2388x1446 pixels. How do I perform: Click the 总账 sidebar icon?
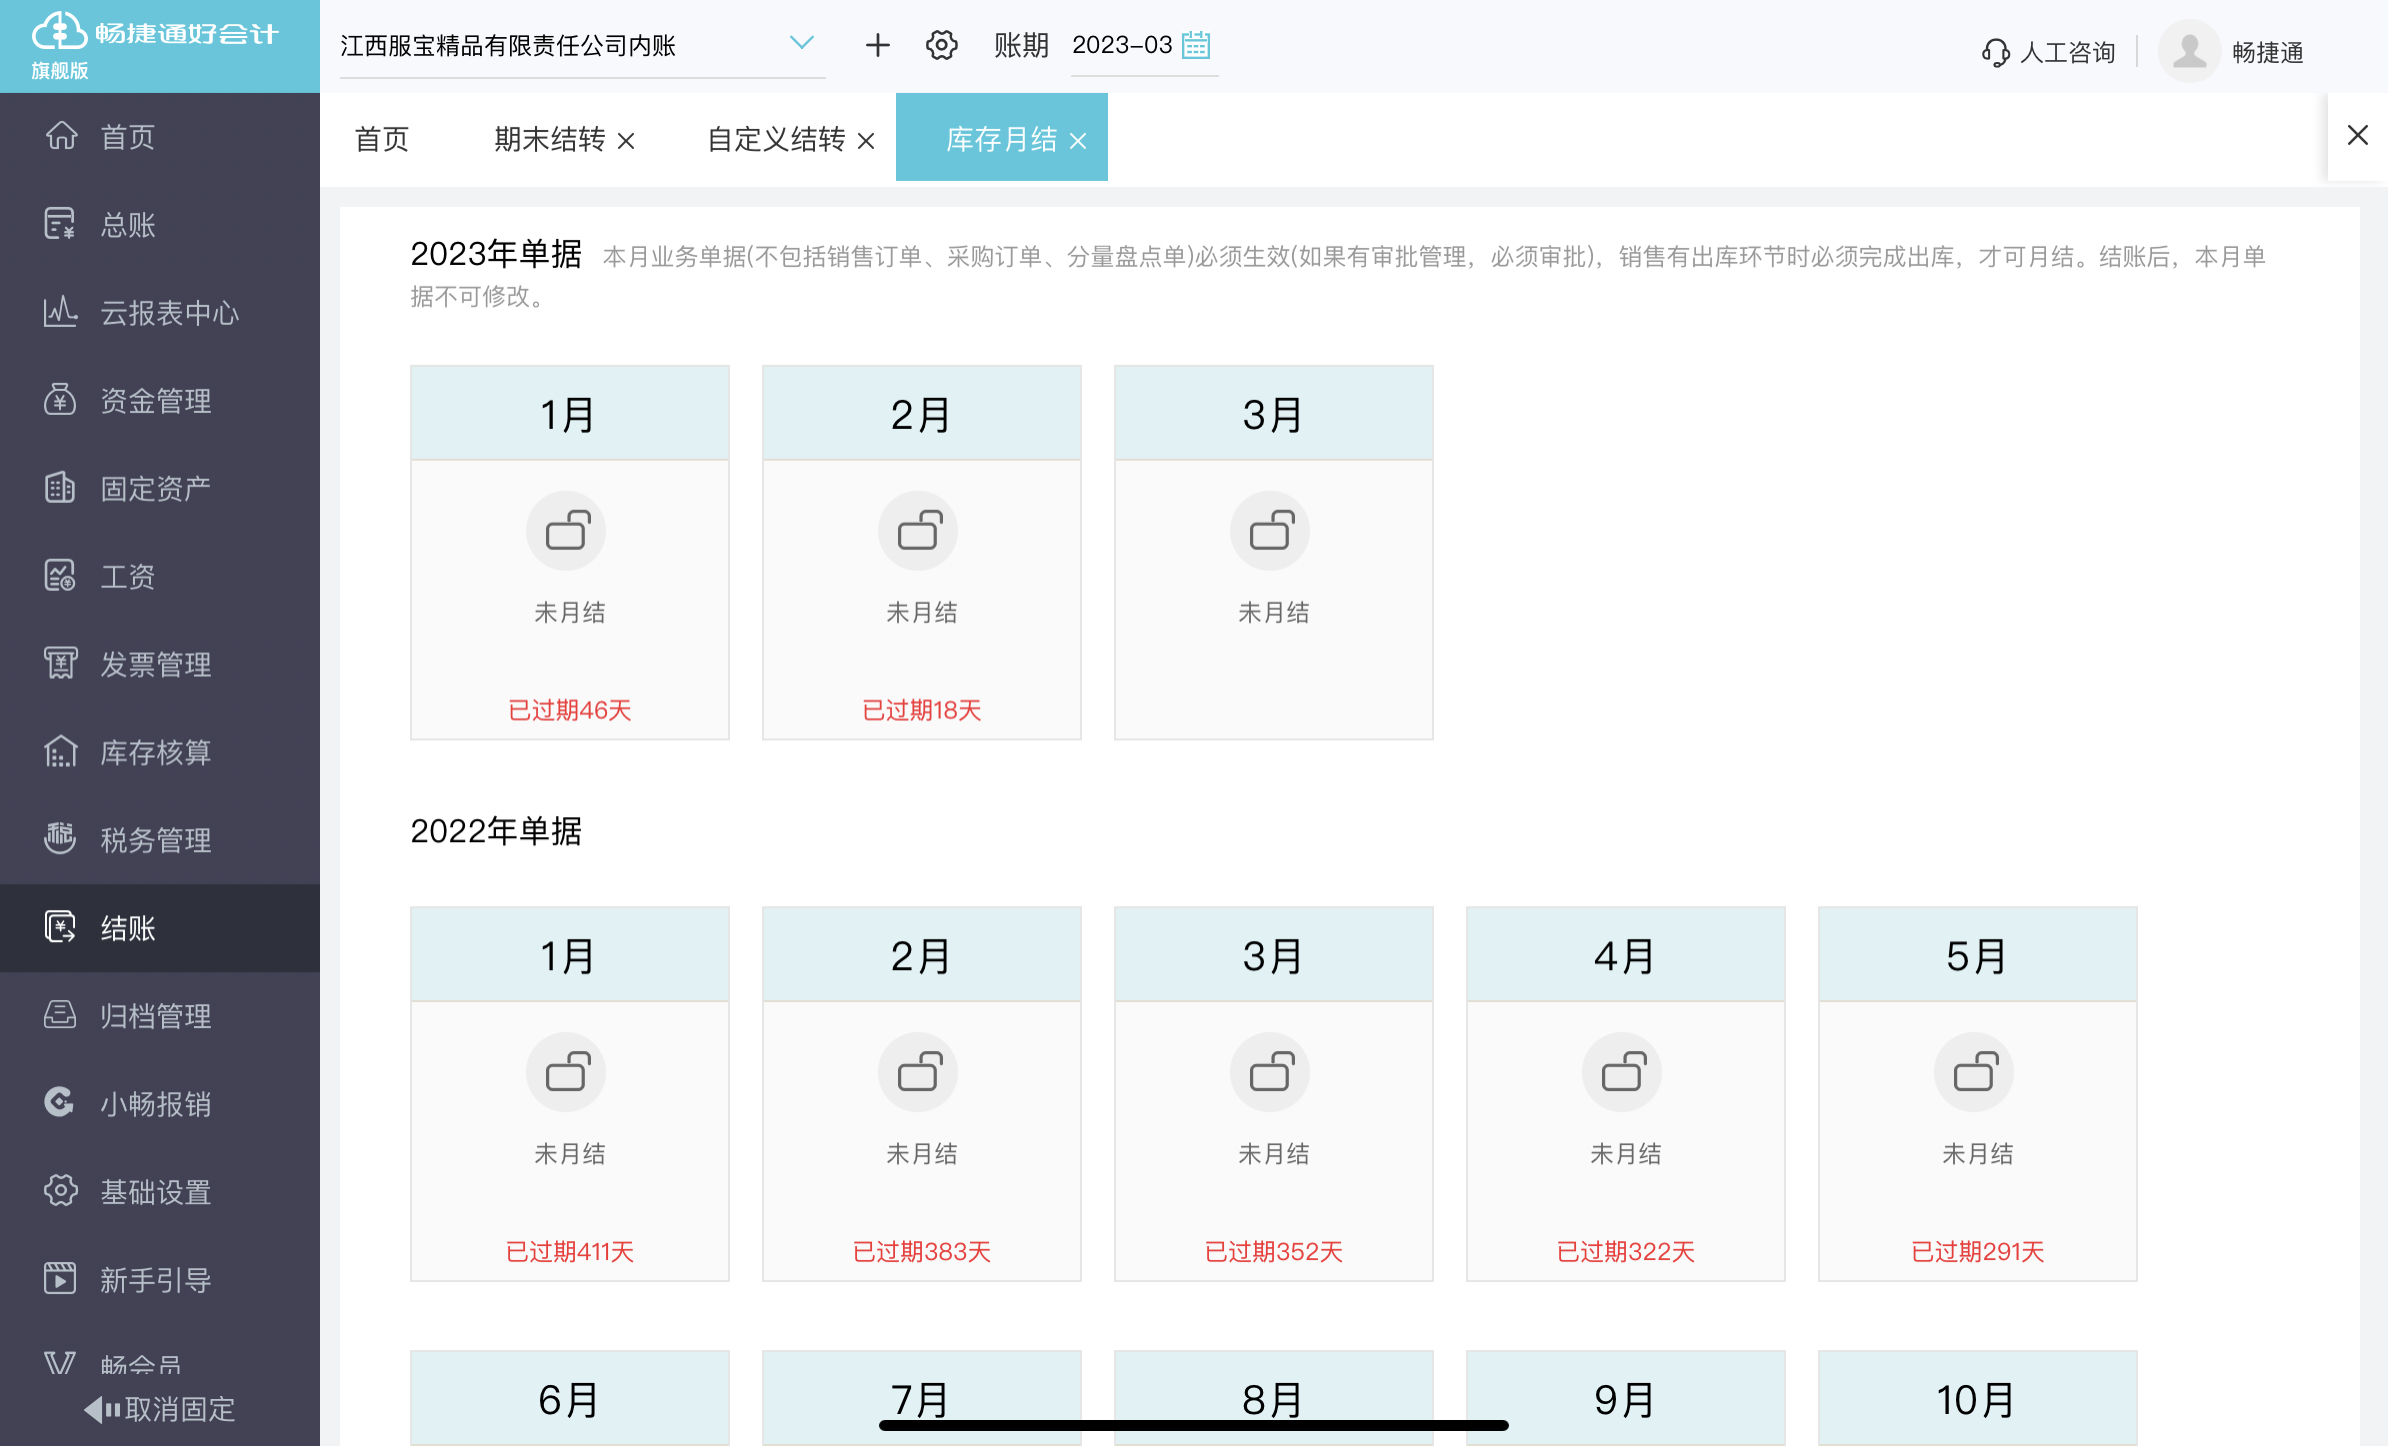tap(61, 225)
